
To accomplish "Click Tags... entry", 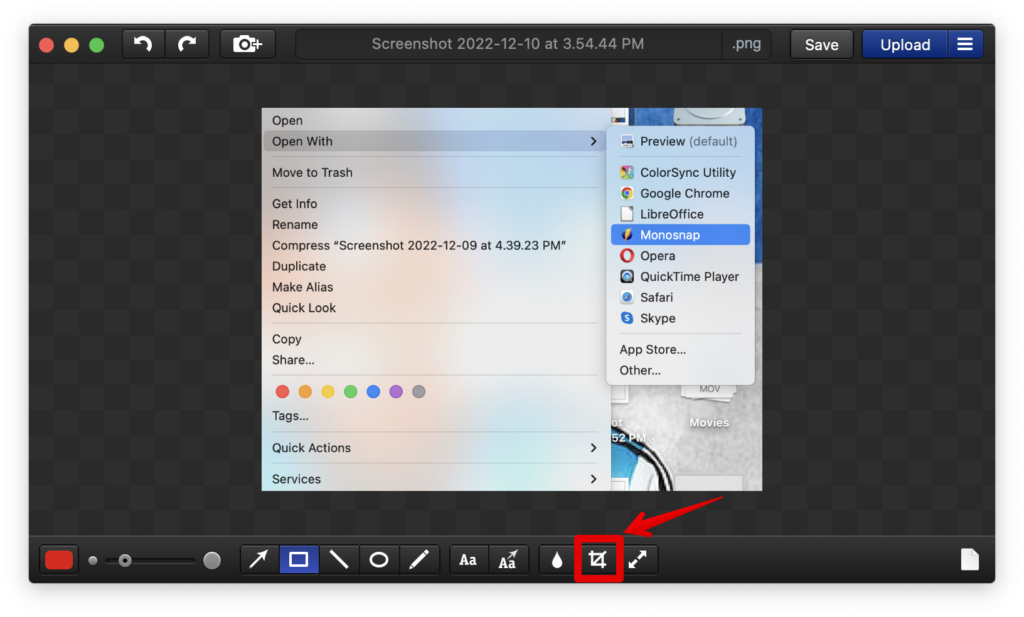I will pyautogui.click(x=436, y=416).
